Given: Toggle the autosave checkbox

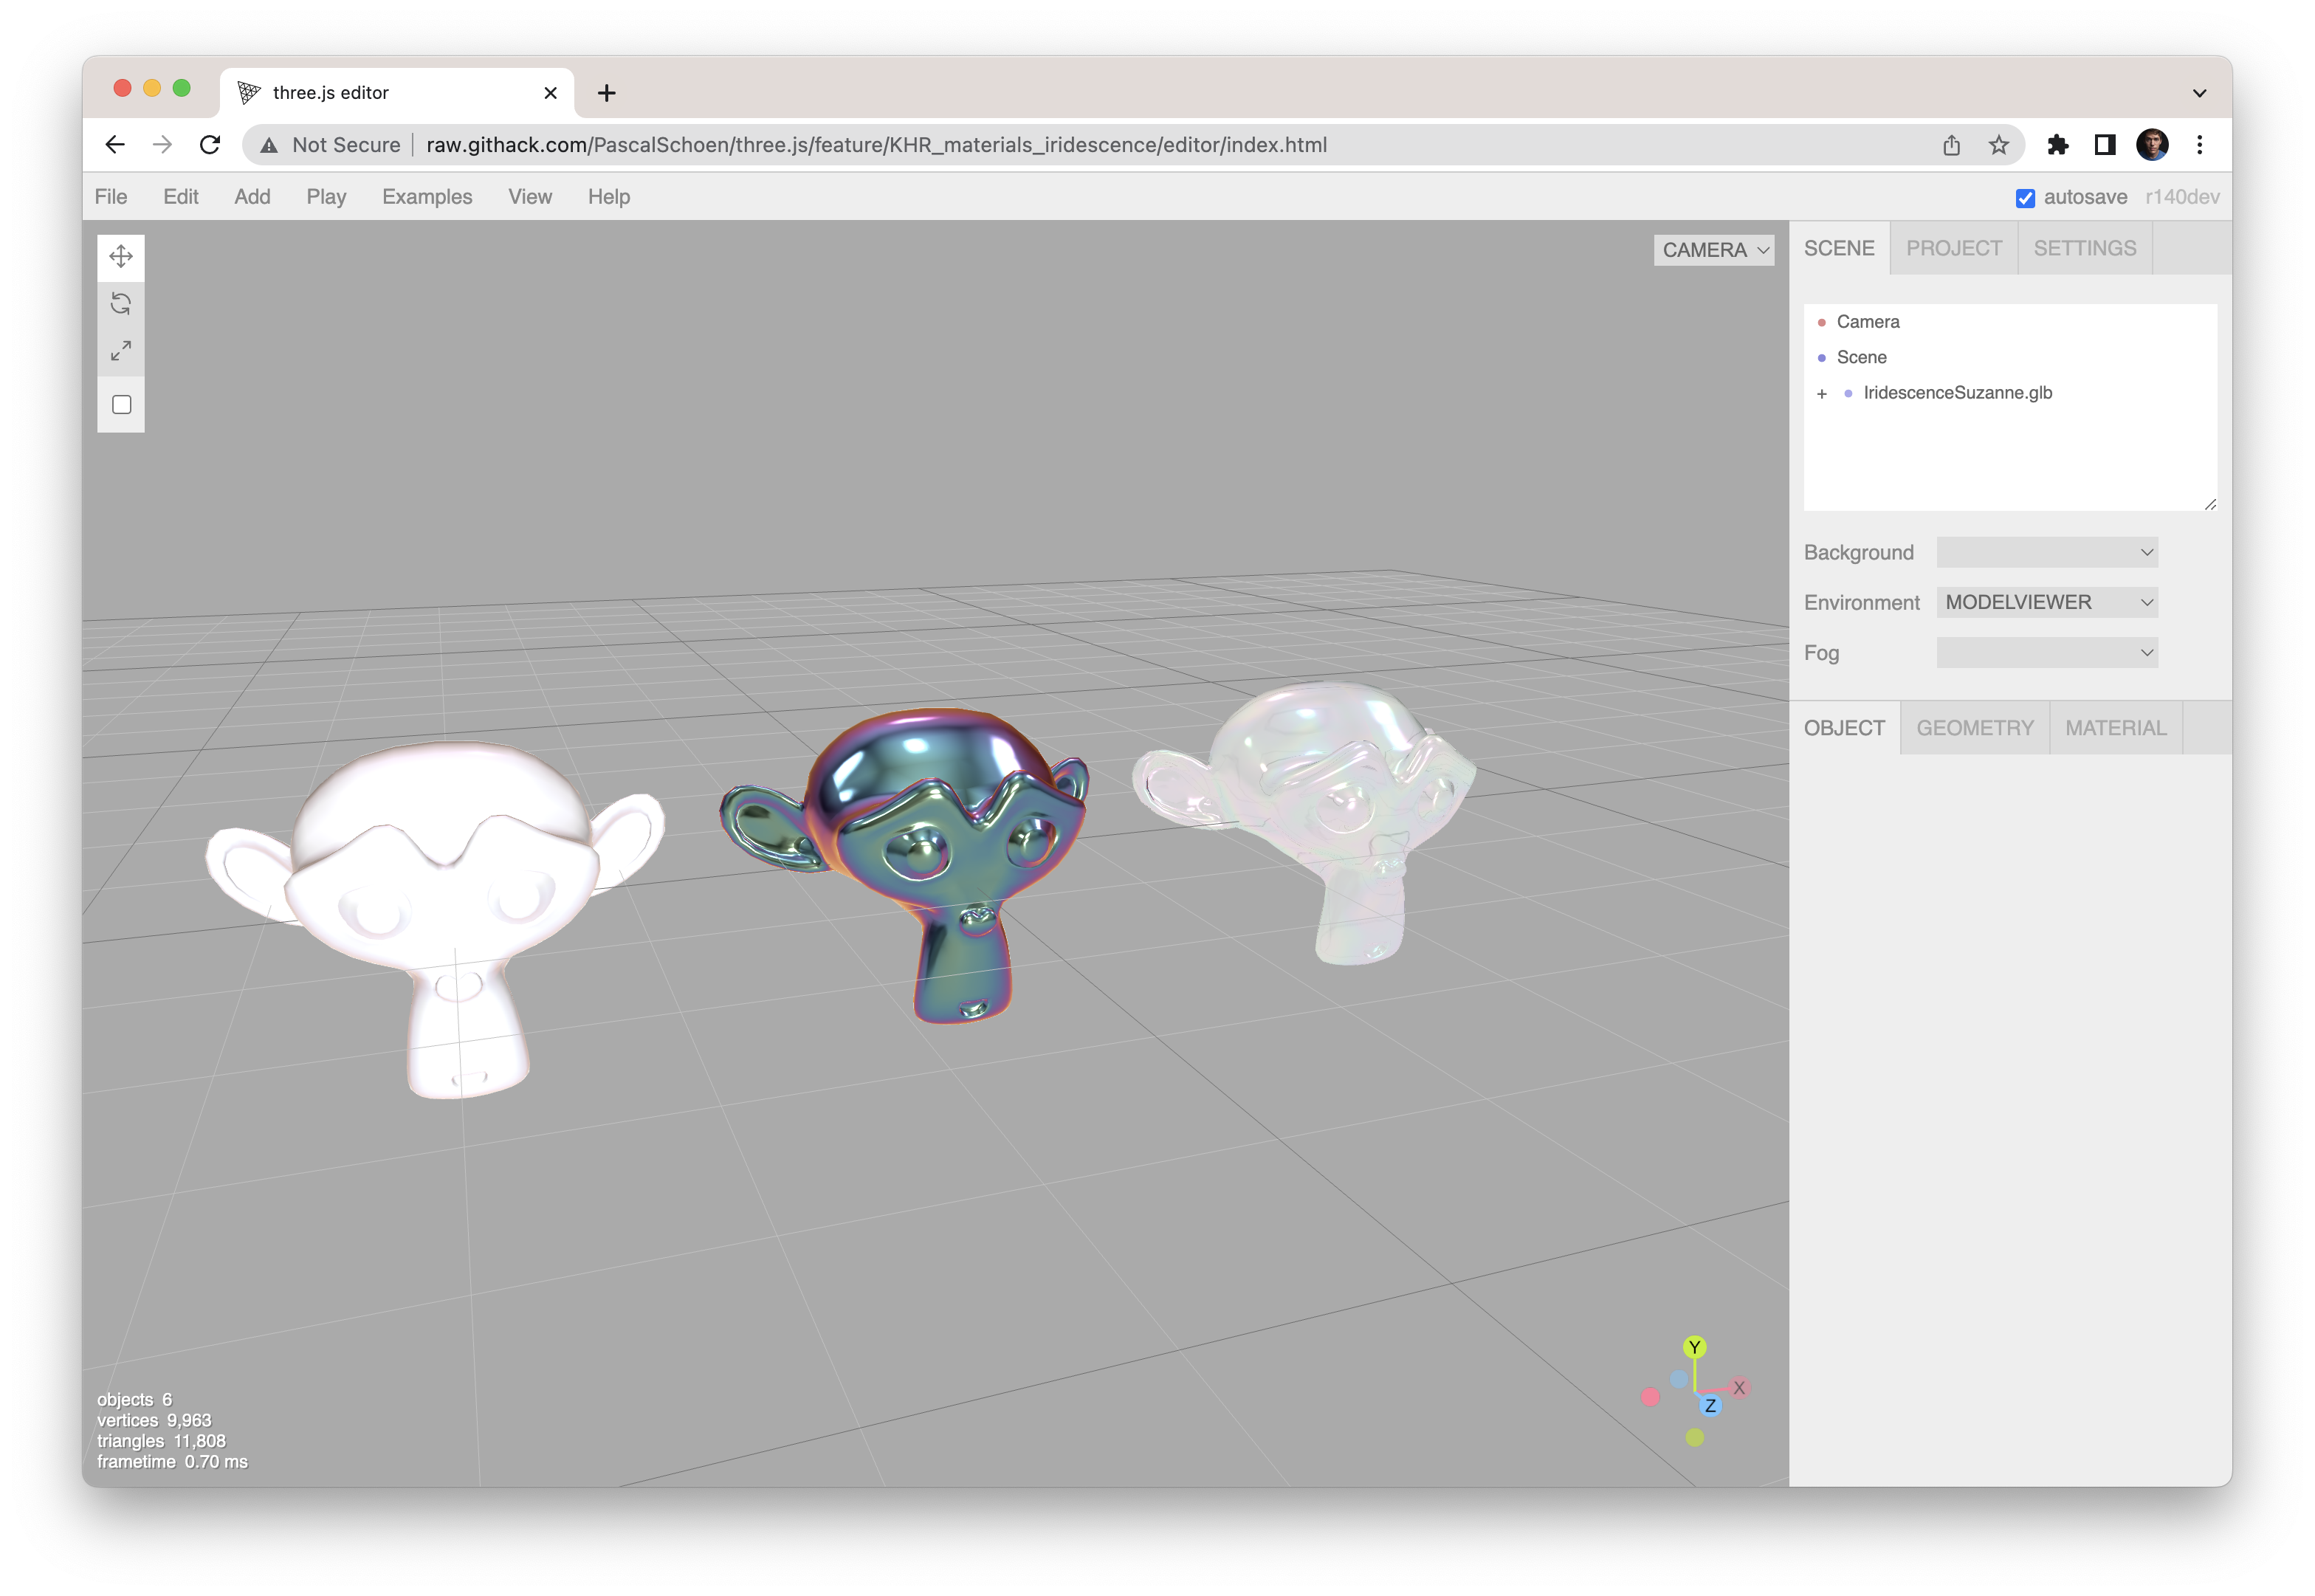Looking at the screenshot, I should click(2026, 197).
